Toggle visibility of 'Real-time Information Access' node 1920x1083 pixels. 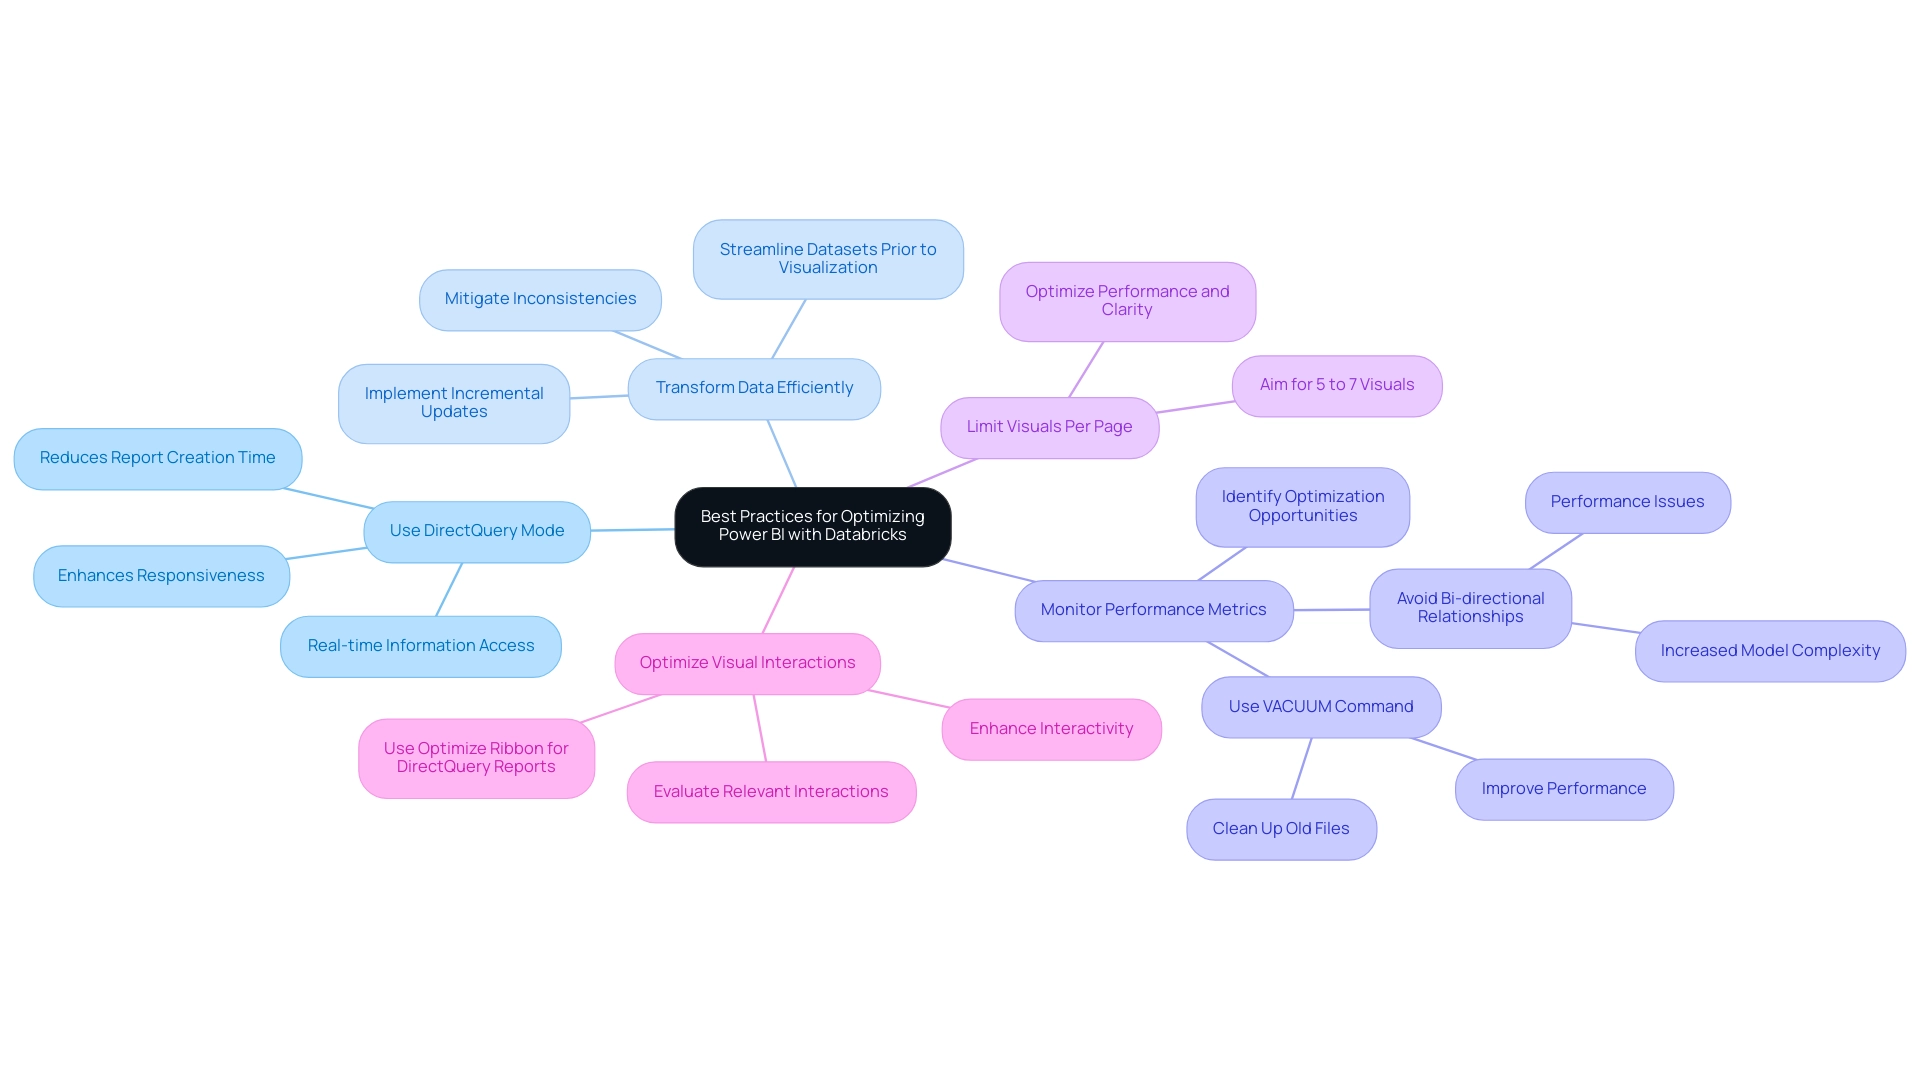tap(409, 645)
